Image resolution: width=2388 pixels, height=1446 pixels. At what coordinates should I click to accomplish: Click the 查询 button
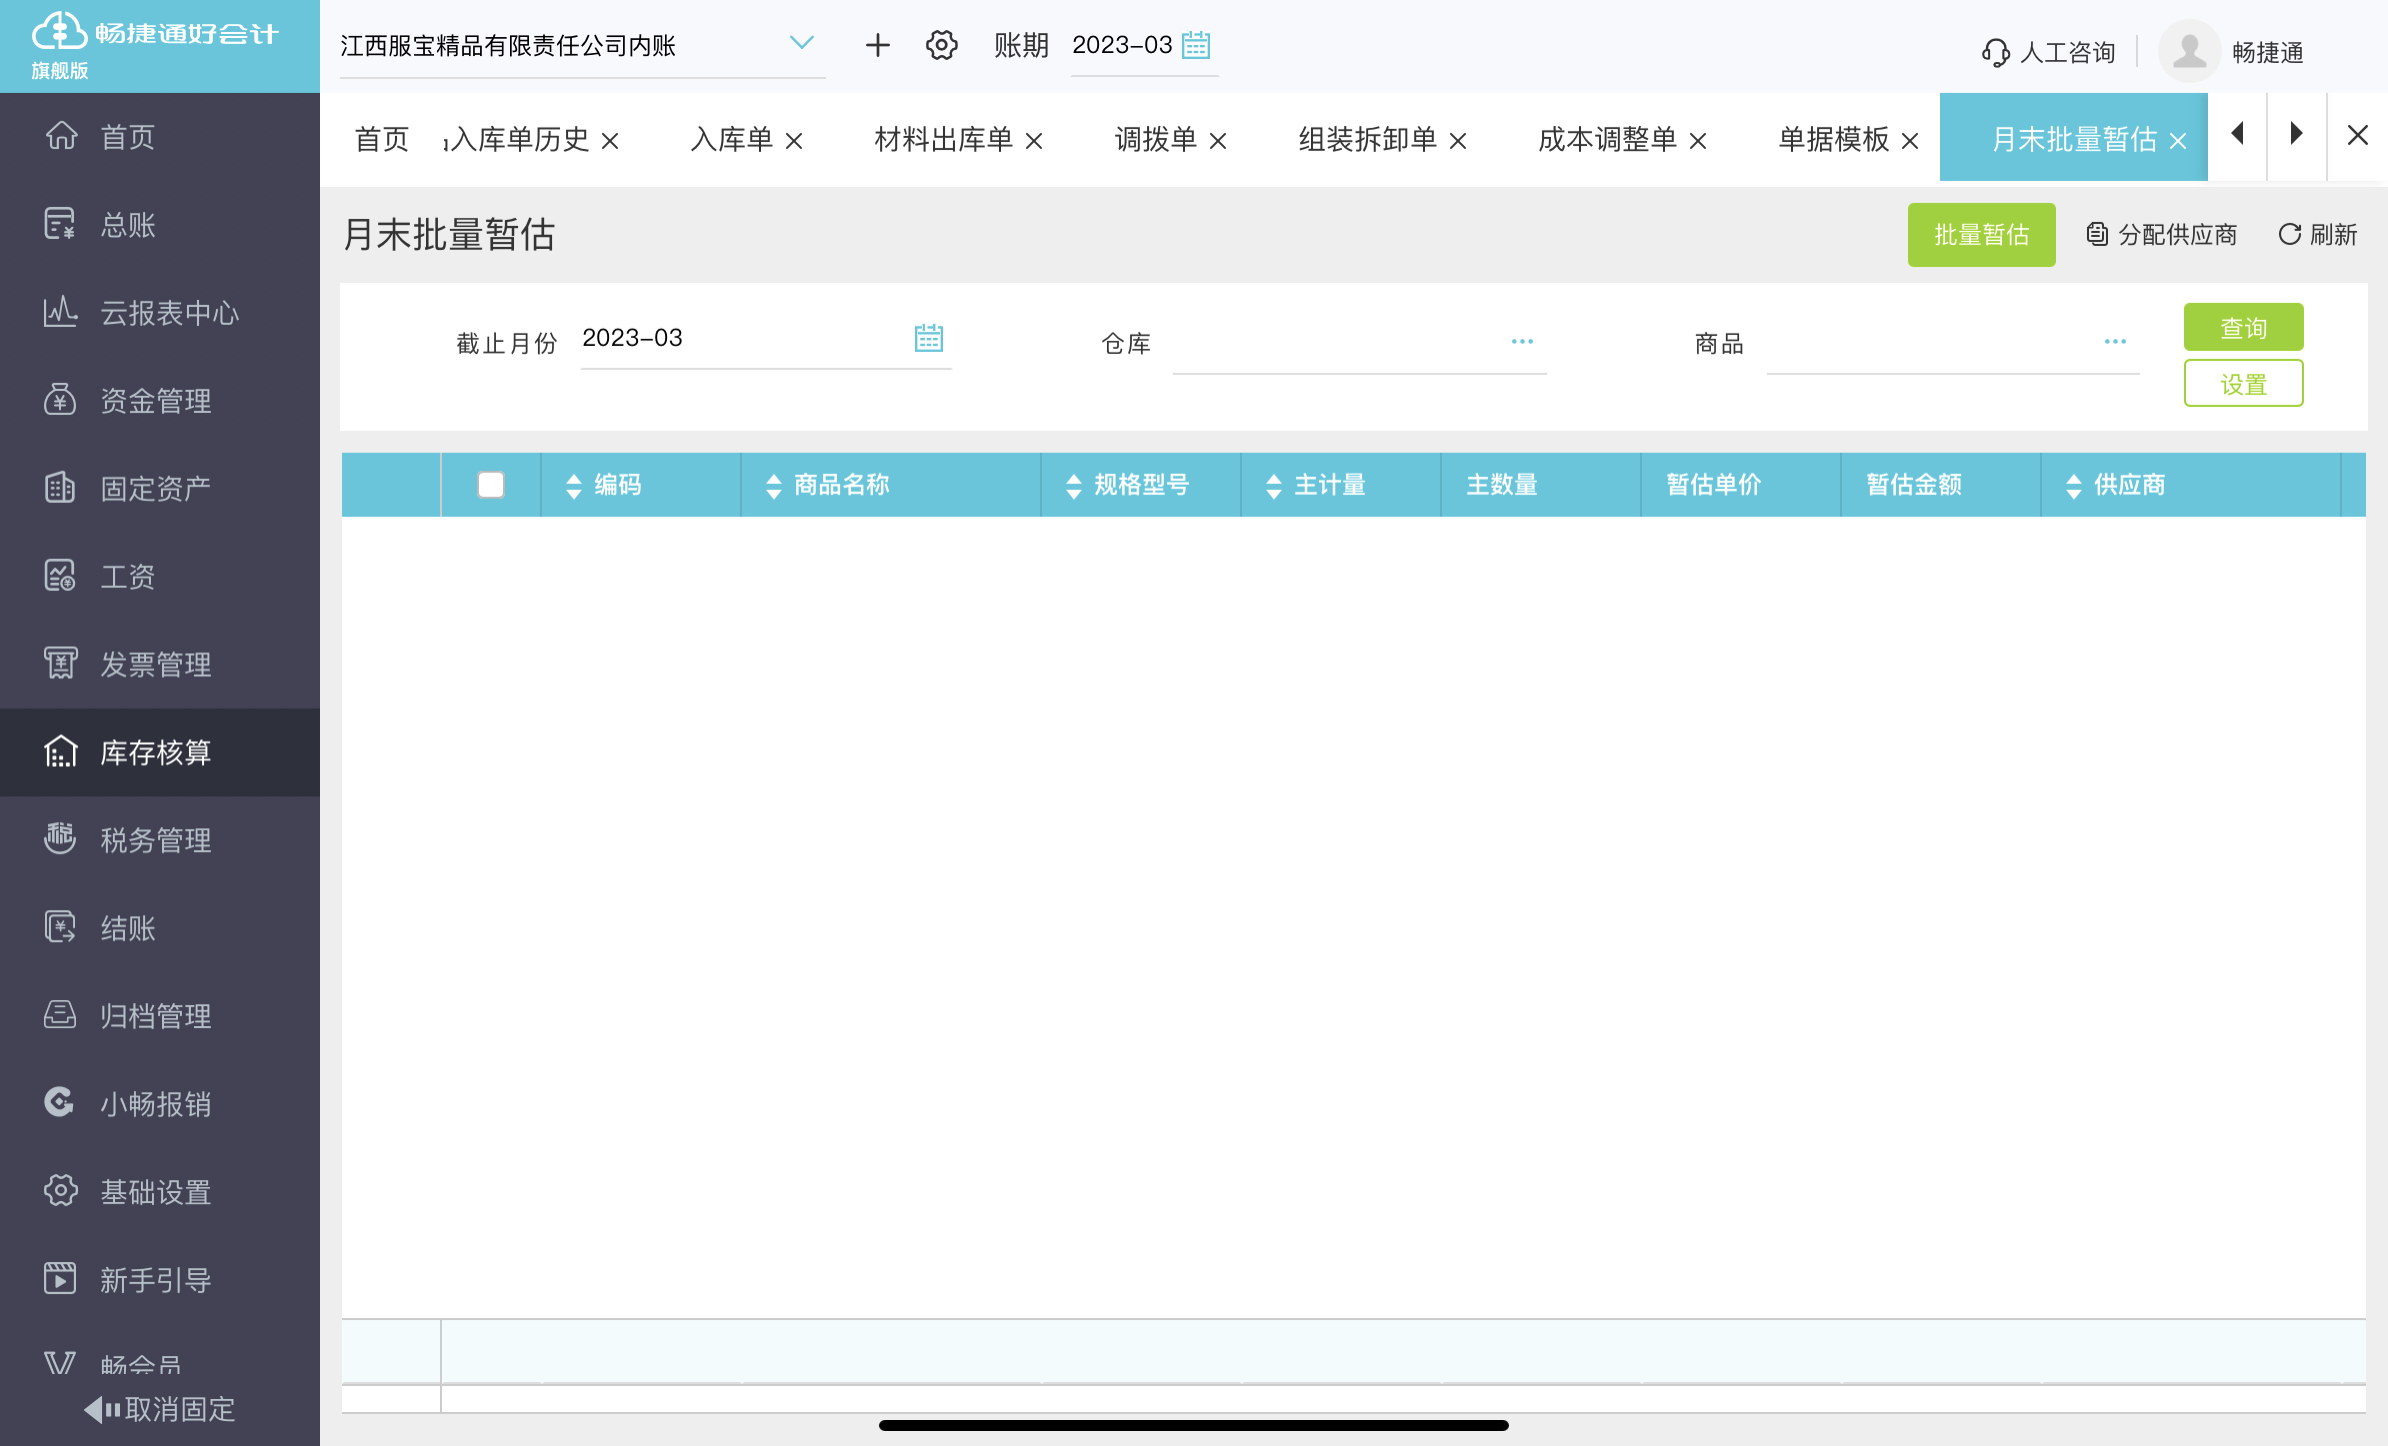tap(2243, 327)
